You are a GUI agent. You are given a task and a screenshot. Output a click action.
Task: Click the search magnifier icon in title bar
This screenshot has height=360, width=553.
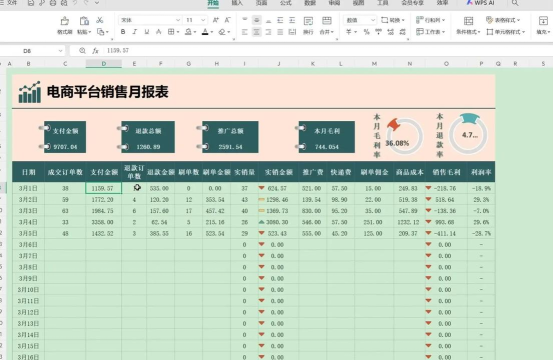[x=515, y=3]
